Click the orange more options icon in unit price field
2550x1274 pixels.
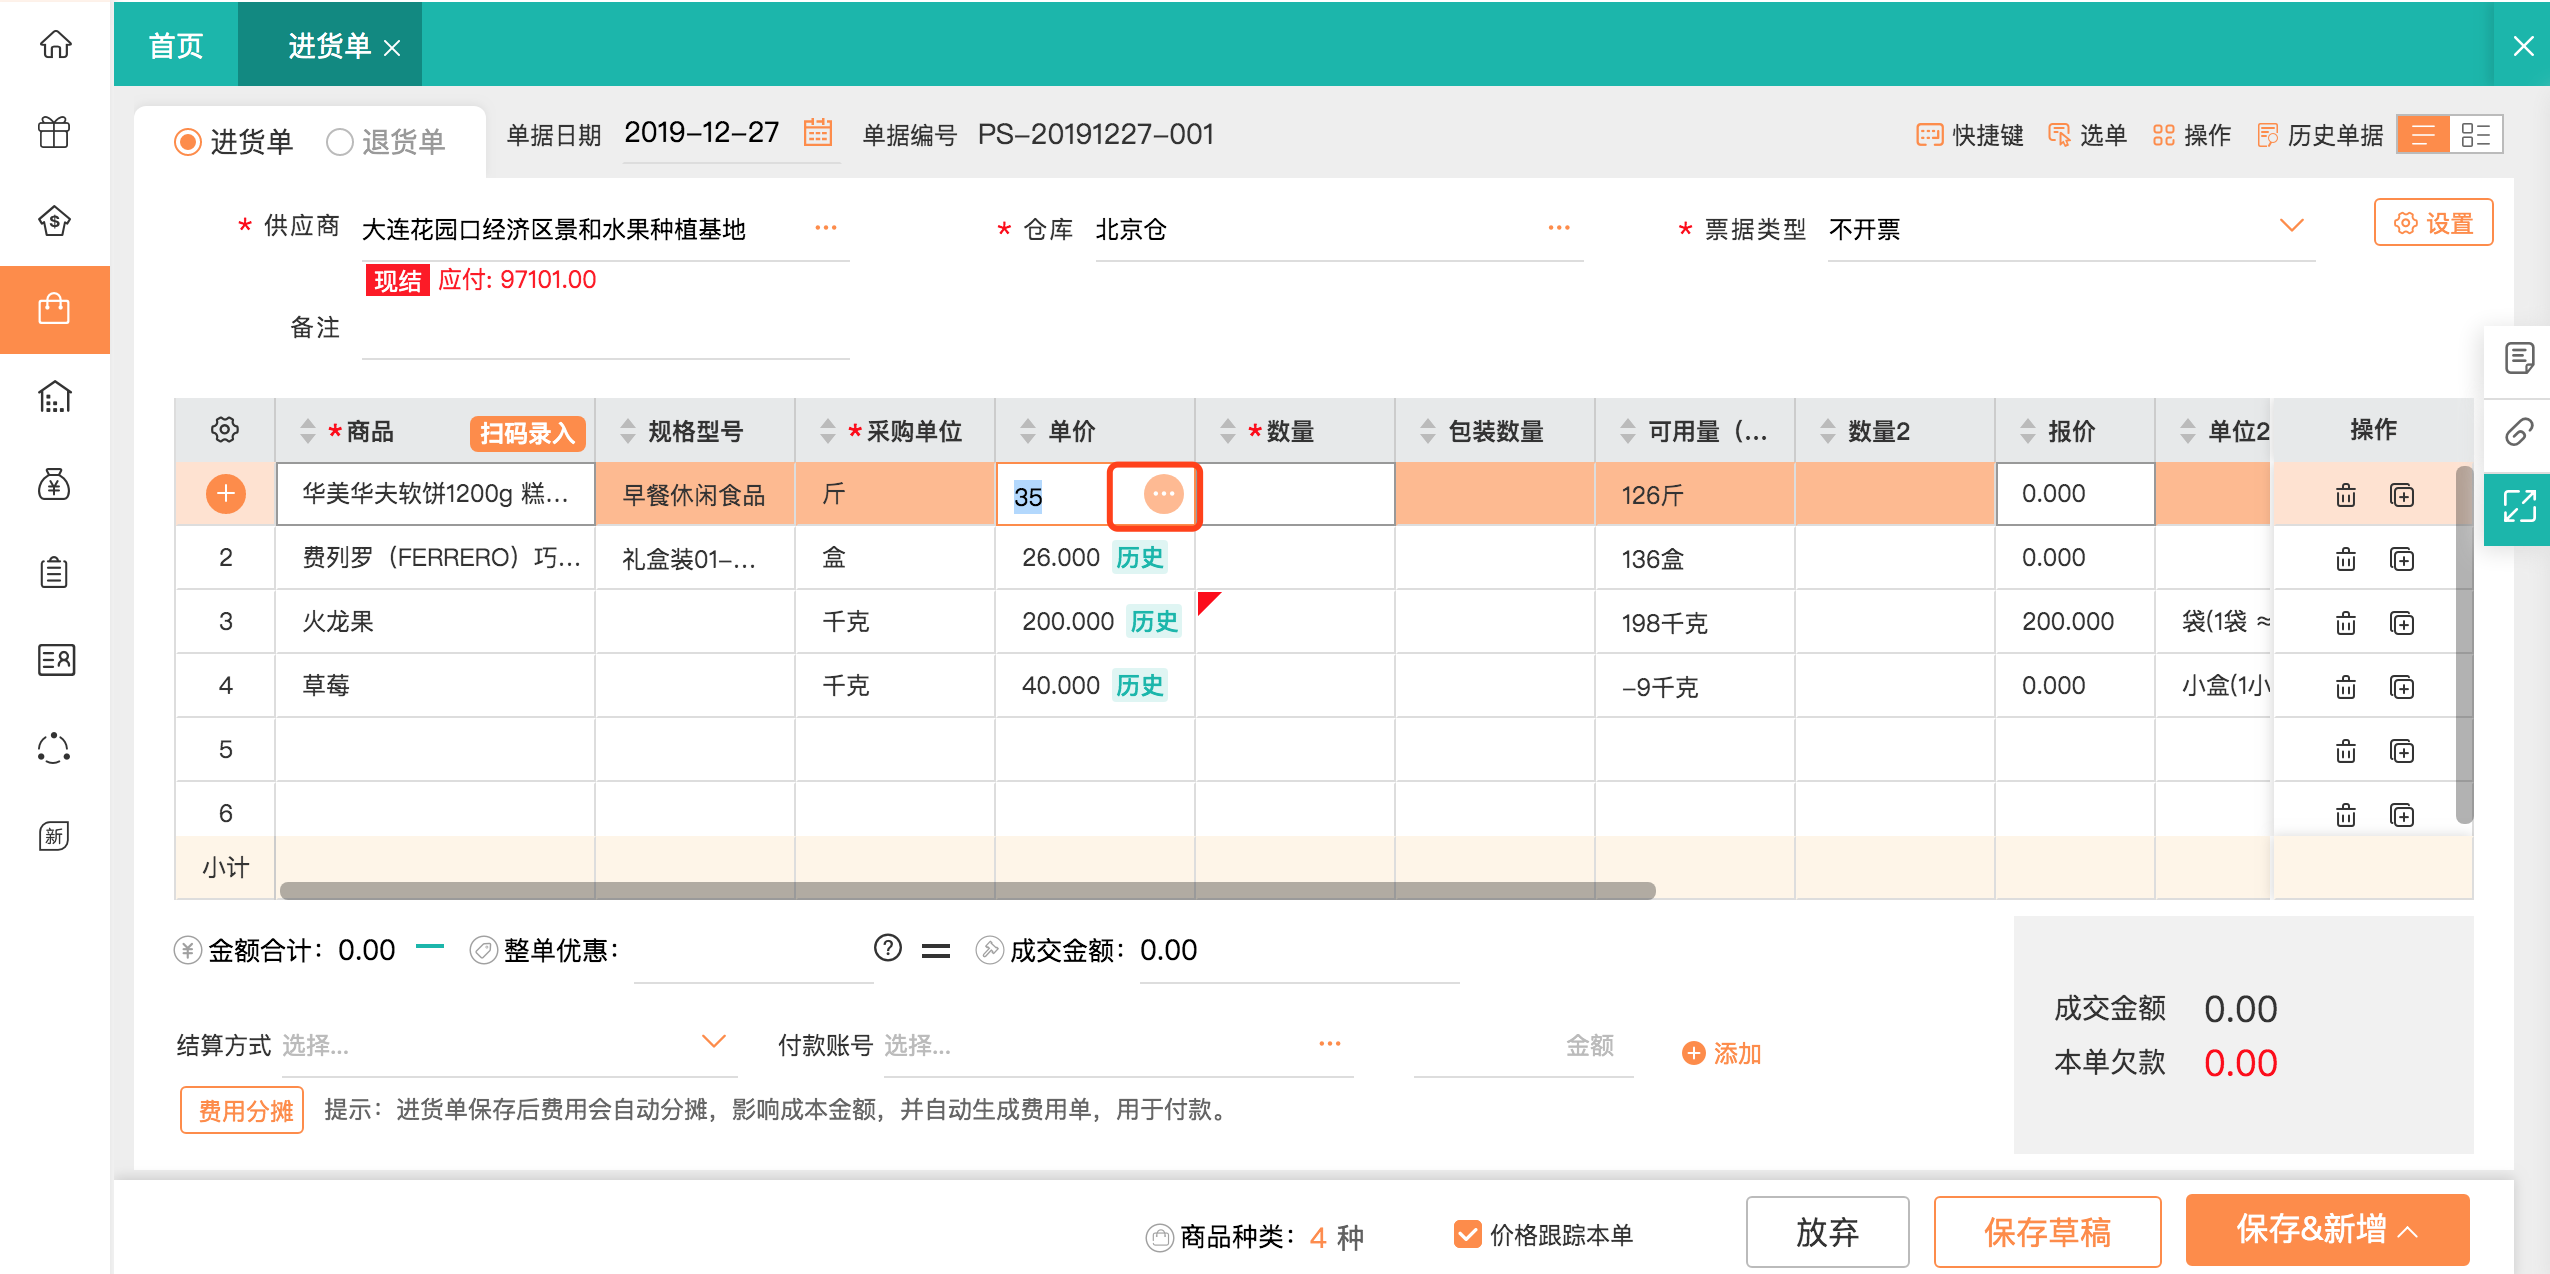(x=1160, y=495)
